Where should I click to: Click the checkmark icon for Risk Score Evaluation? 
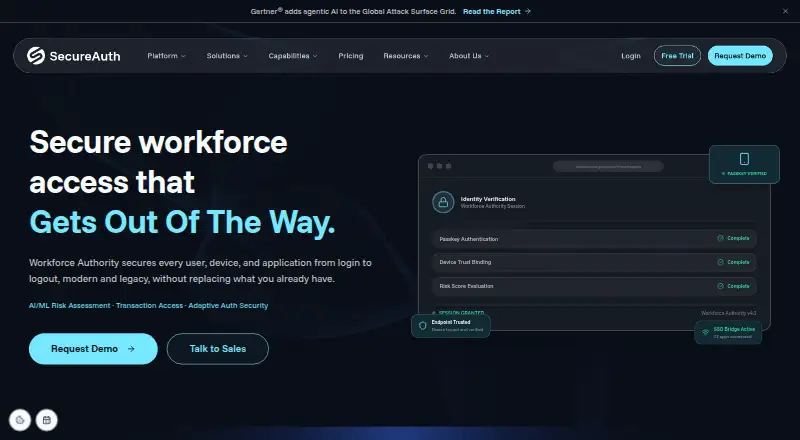720,286
